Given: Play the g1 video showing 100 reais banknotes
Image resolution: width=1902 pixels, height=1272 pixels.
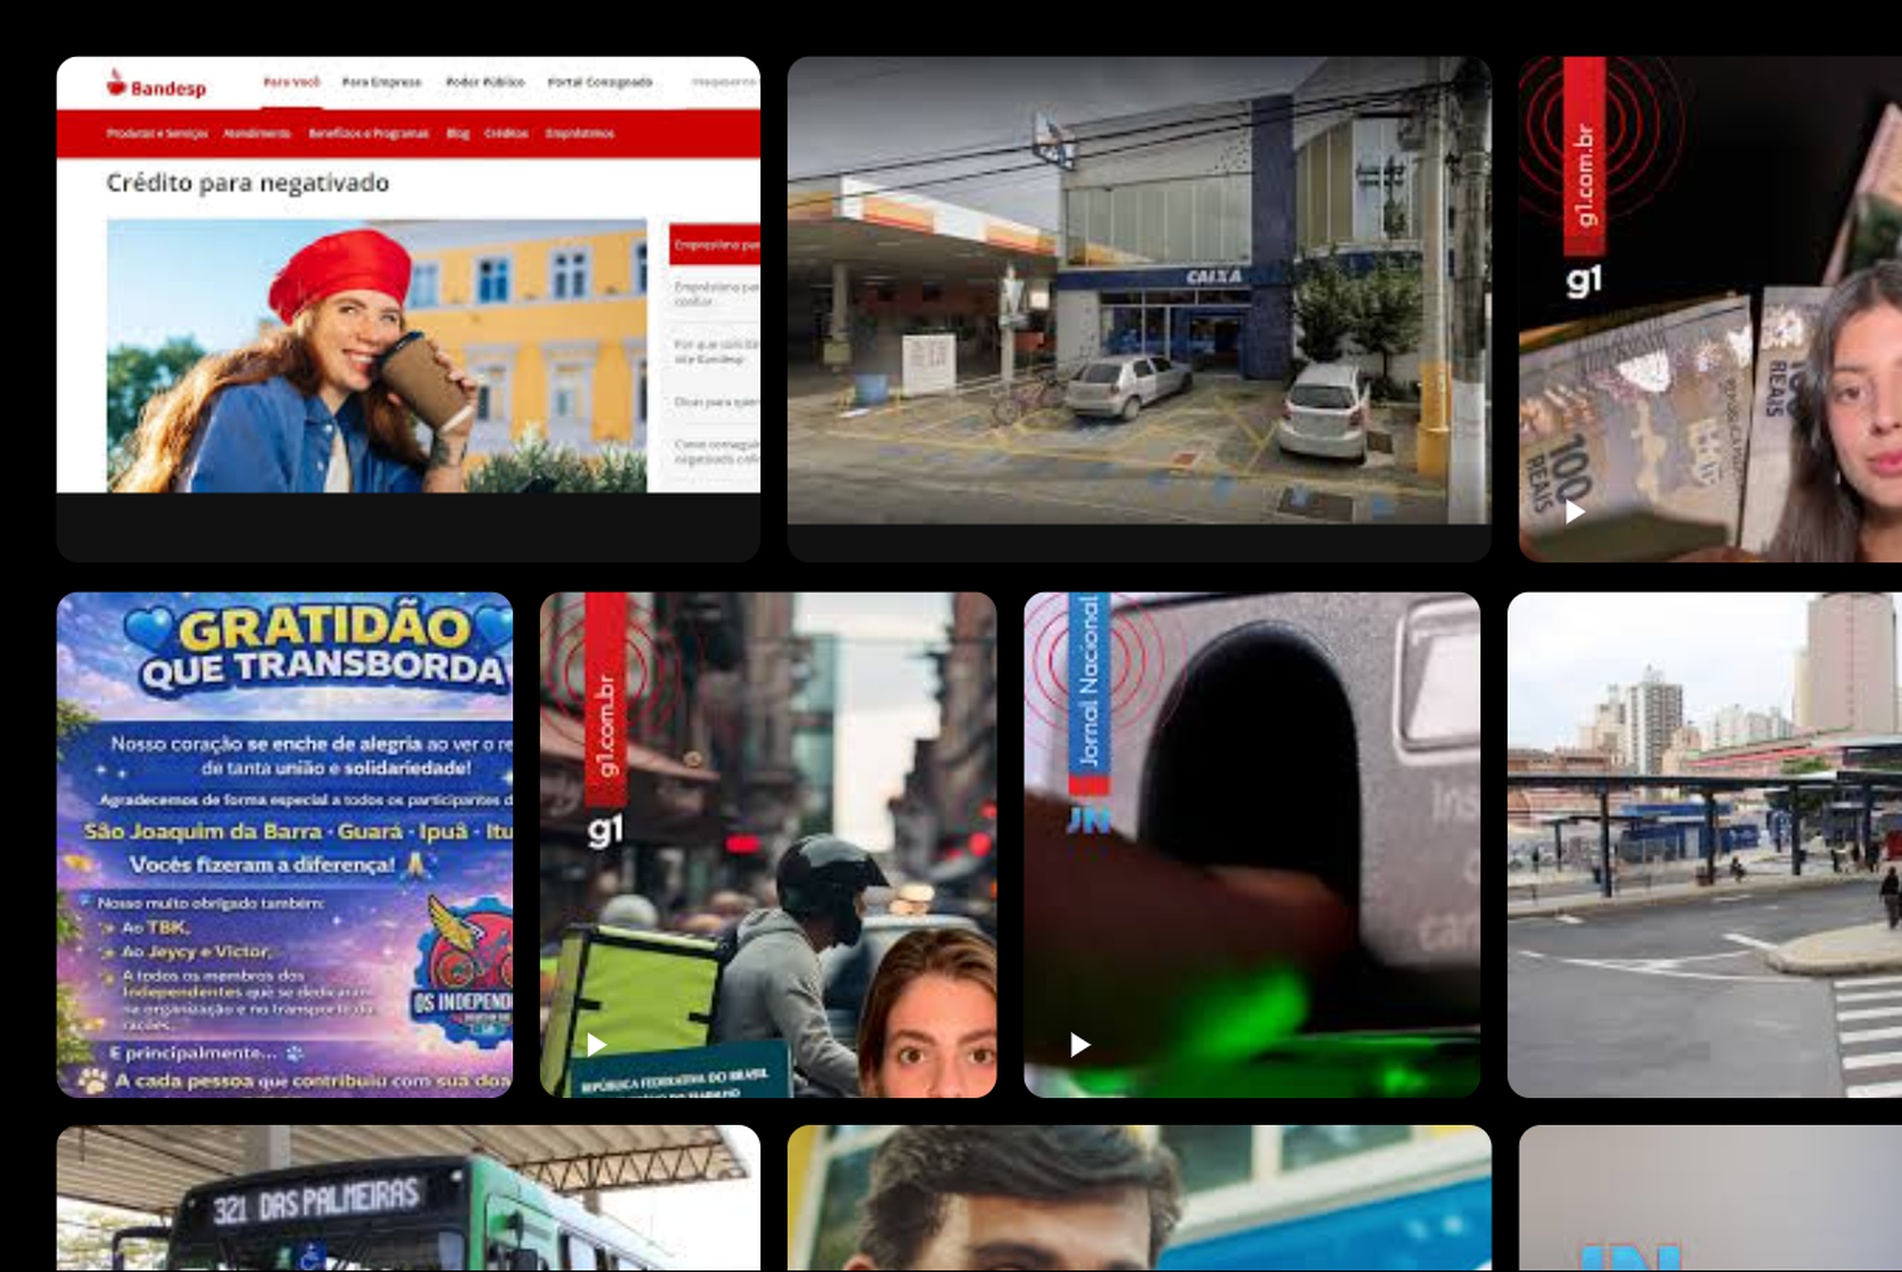Looking at the screenshot, I should [x=1575, y=513].
